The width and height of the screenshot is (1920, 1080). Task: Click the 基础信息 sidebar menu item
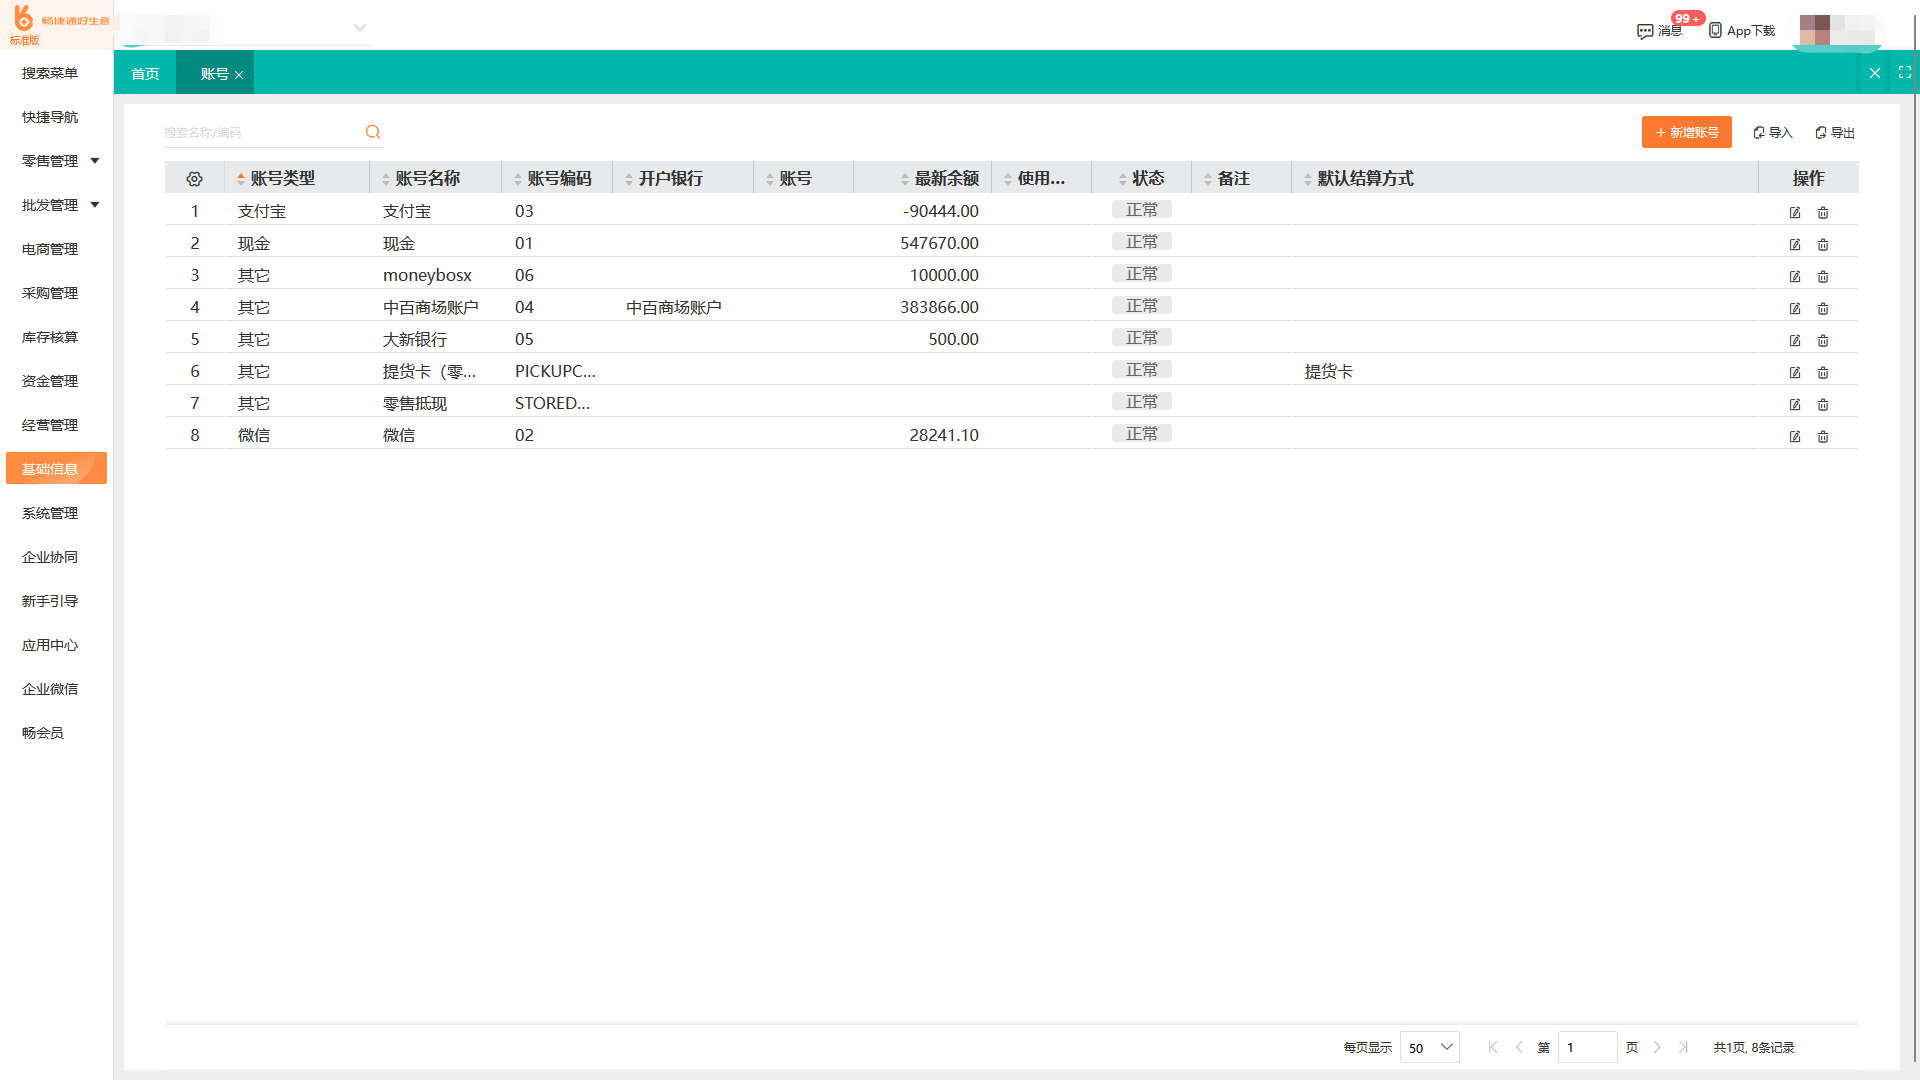coord(51,468)
